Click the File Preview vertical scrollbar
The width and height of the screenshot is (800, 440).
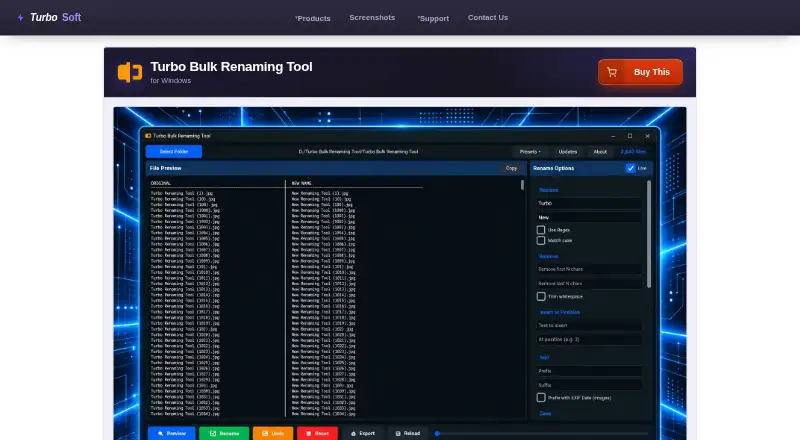tap(522, 185)
